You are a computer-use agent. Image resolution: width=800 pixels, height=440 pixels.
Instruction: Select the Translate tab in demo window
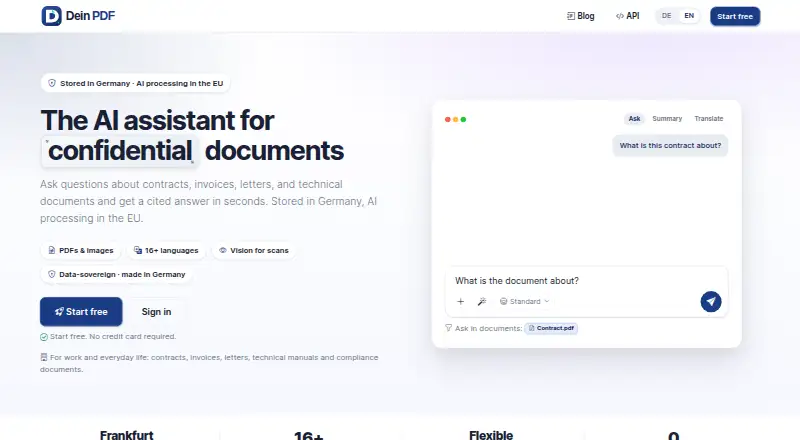click(709, 118)
